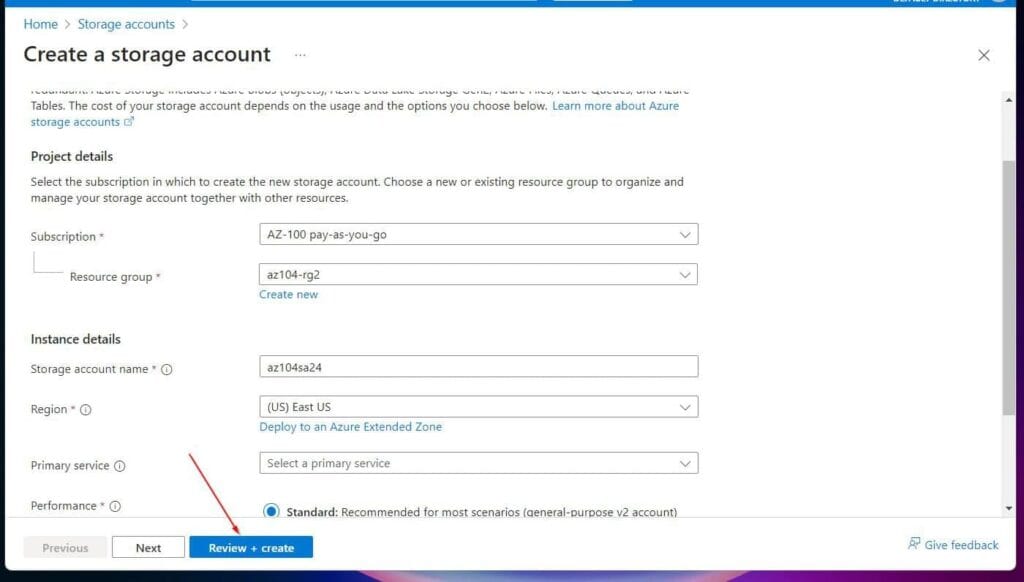Click the Previous button
Viewport: 1024px width, 582px height.
(65, 547)
